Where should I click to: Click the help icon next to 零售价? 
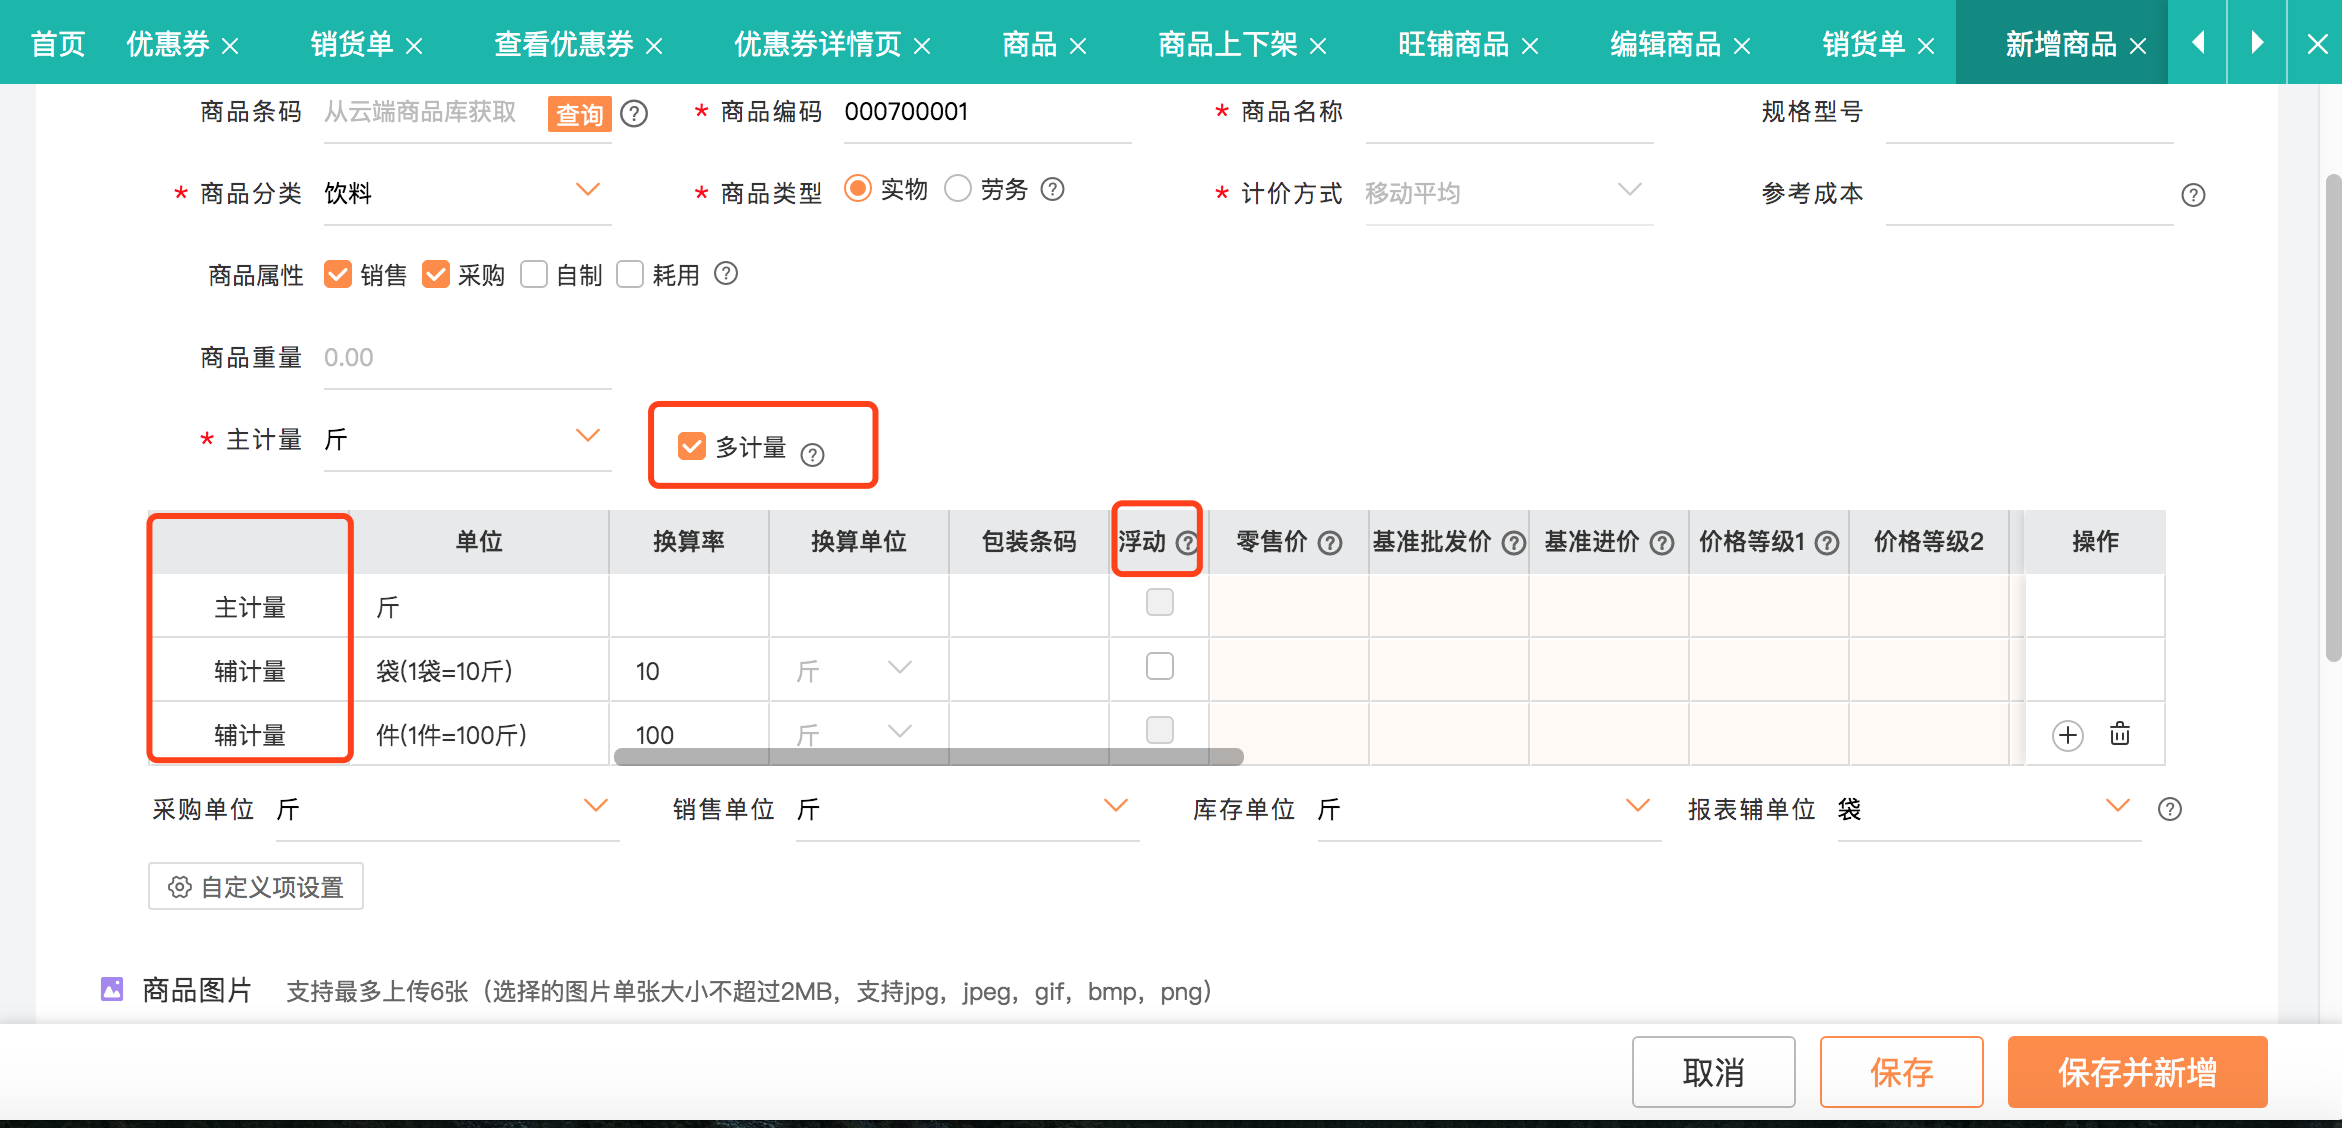pos(1337,541)
